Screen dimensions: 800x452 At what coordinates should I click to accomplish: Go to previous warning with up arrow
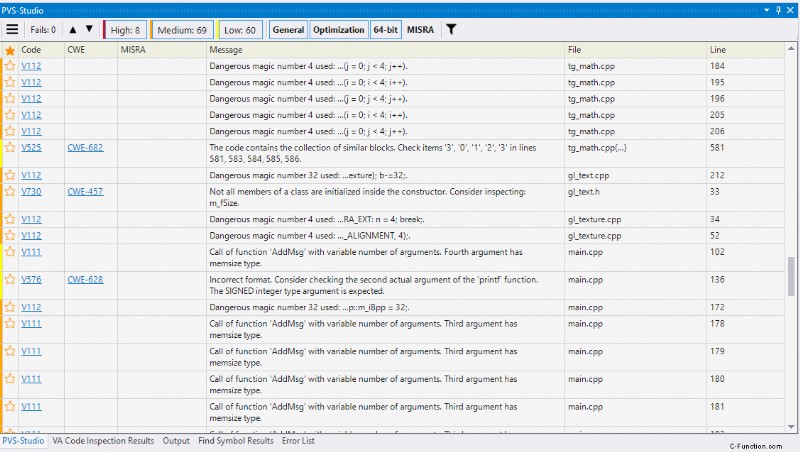tap(72, 30)
